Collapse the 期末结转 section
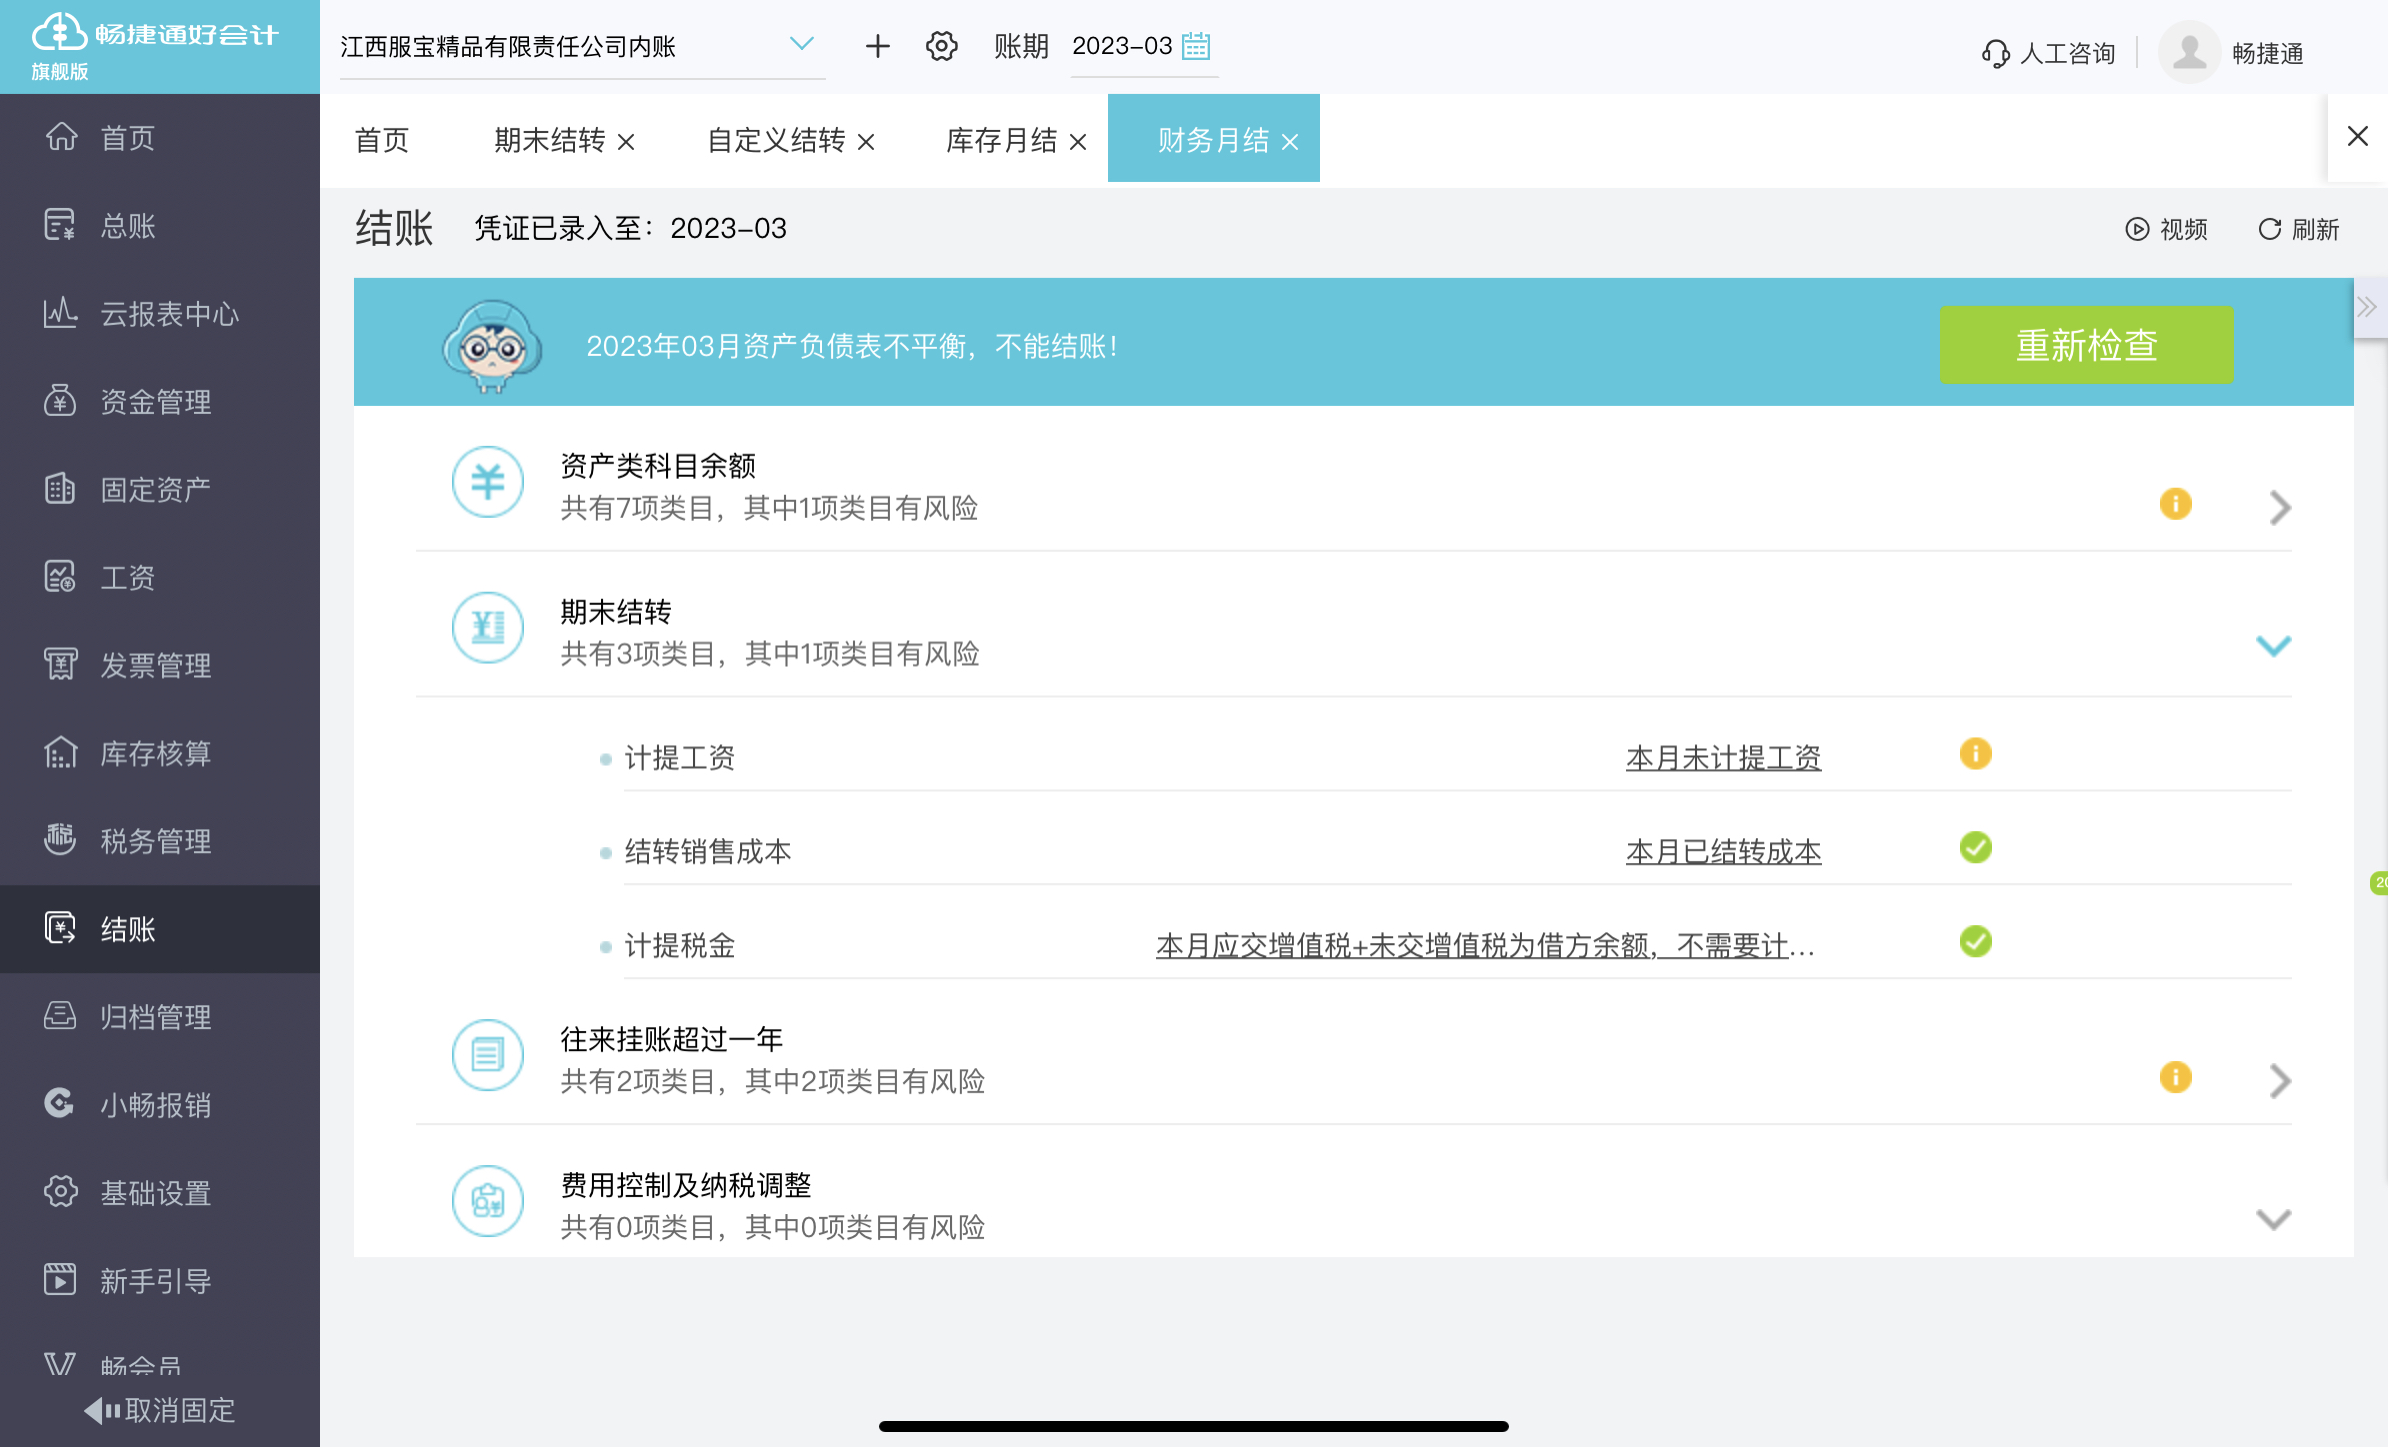 tap(2275, 643)
